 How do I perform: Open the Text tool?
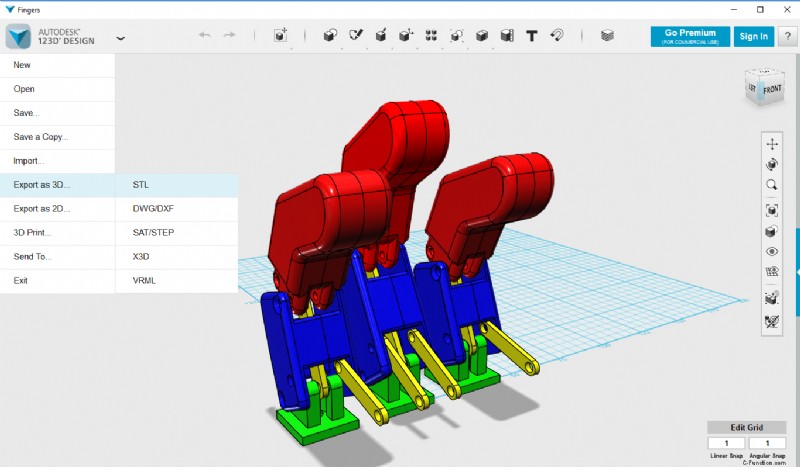[x=532, y=35]
